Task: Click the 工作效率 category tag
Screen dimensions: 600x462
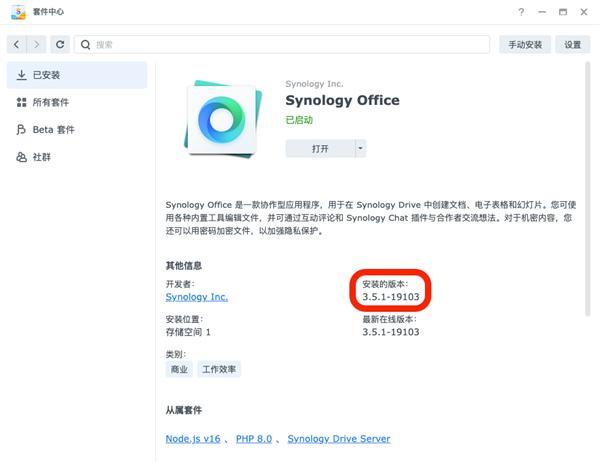Action: pyautogui.click(x=219, y=369)
